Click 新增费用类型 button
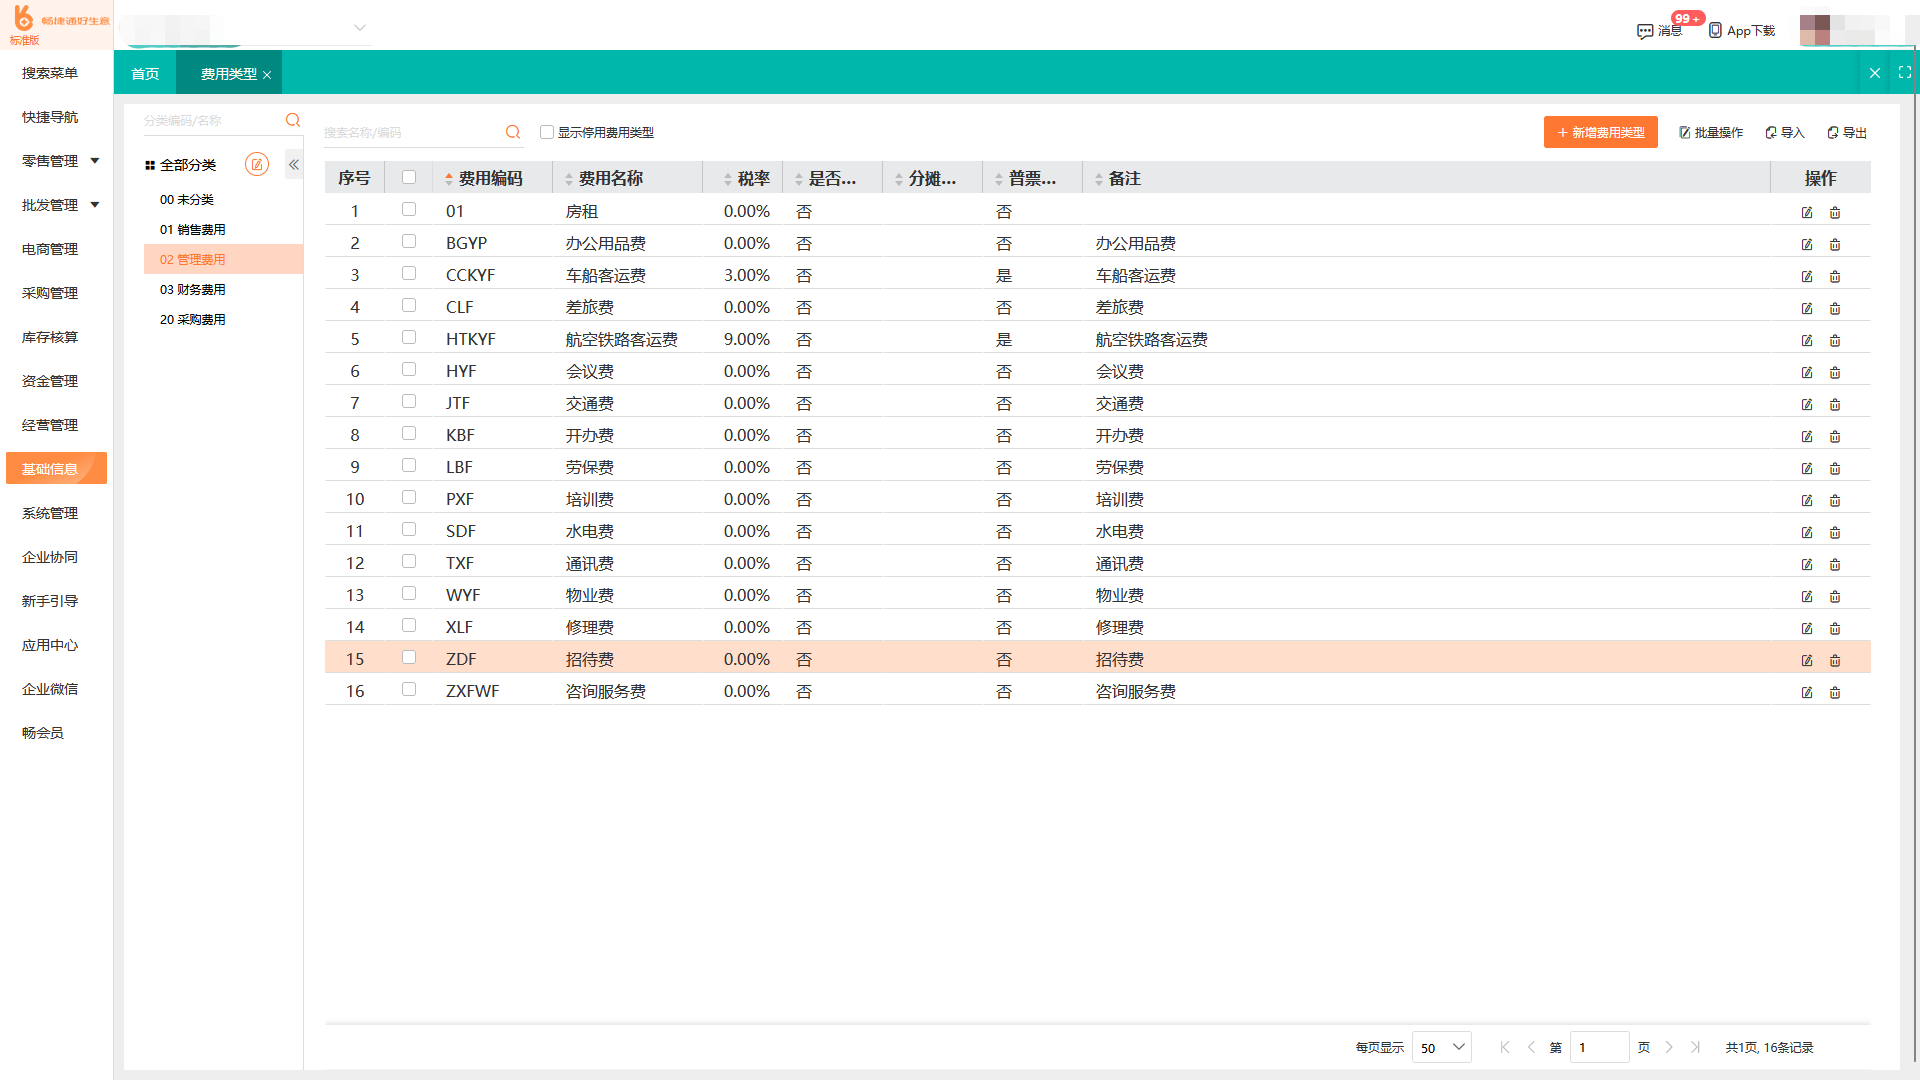Image resolution: width=1920 pixels, height=1080 pixels. click(x=1600, y=131)
